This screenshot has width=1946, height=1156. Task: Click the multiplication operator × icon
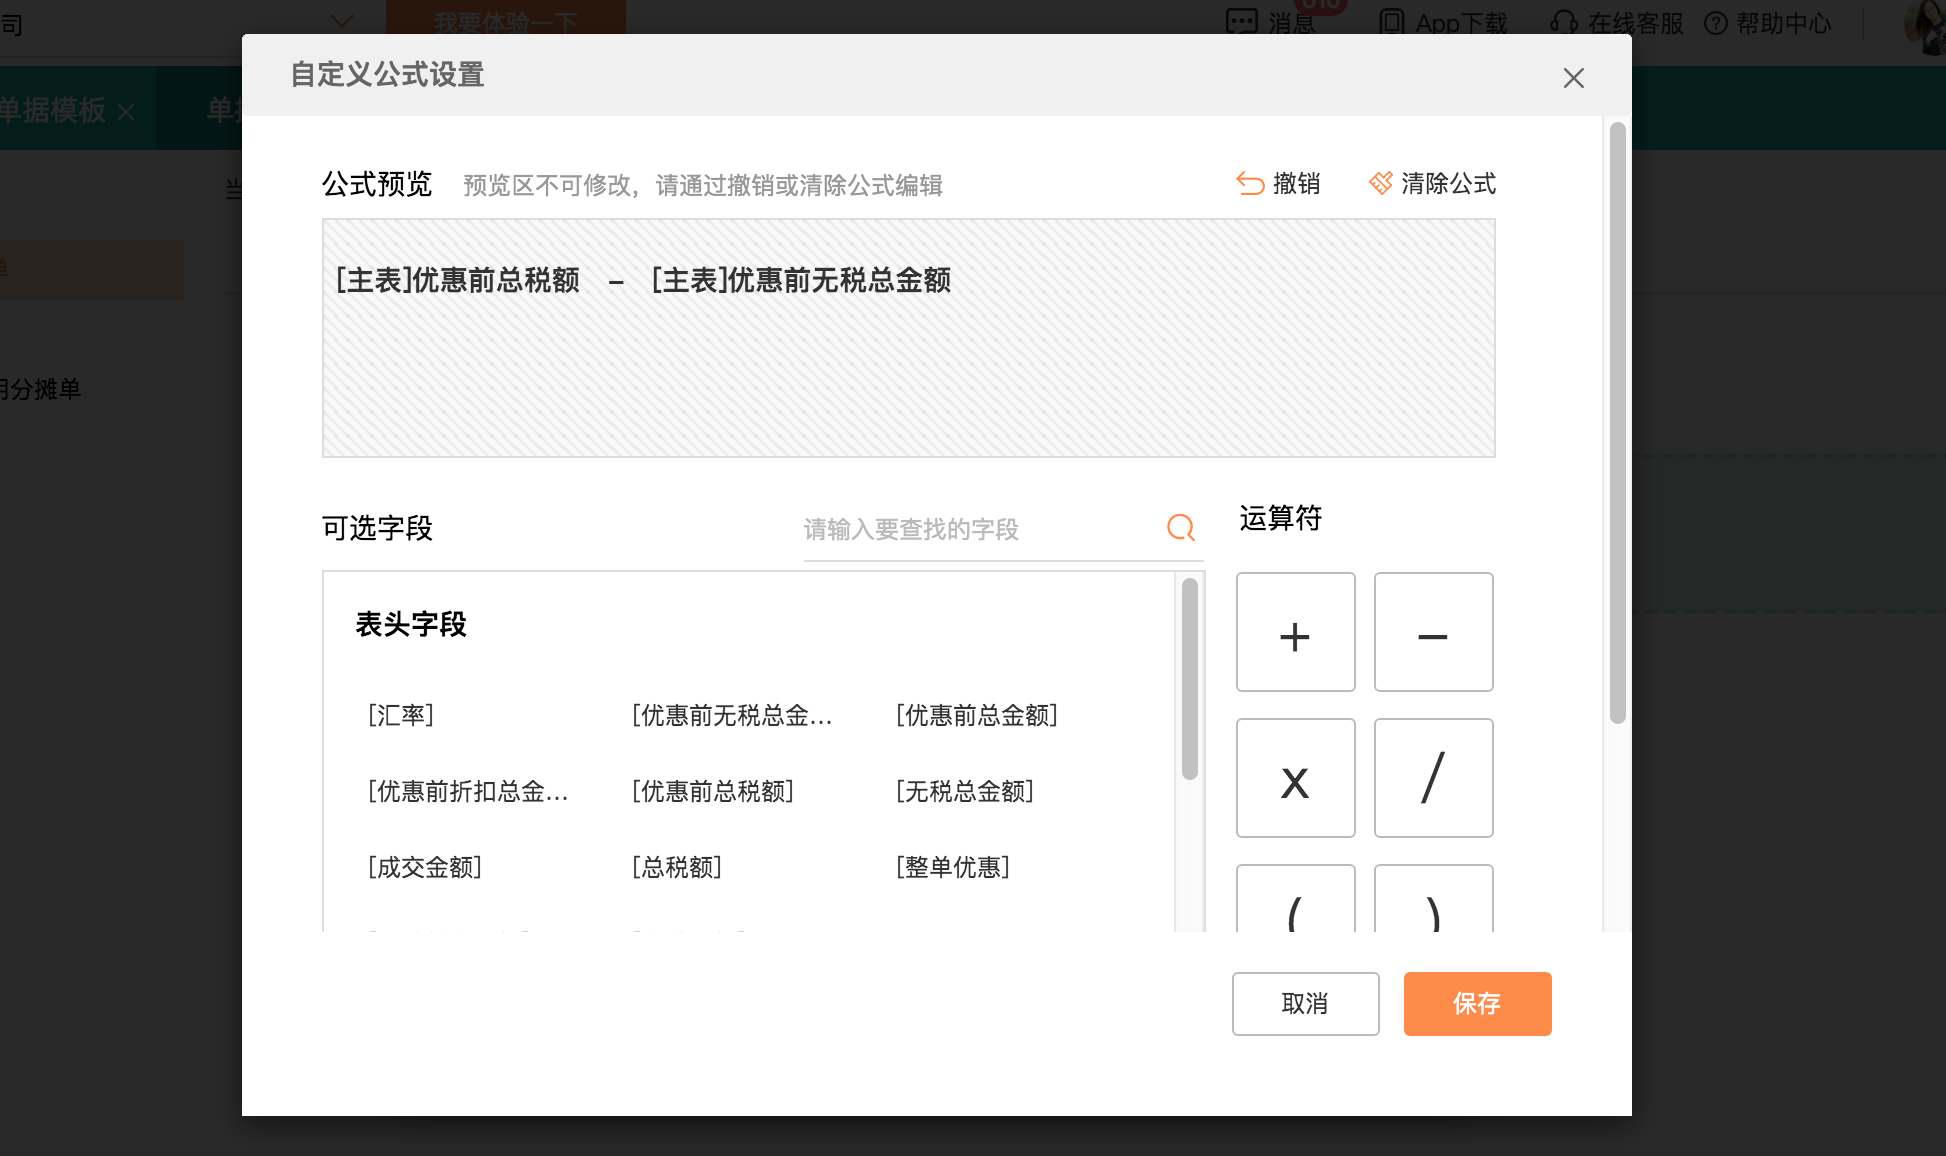point(1292,778)
